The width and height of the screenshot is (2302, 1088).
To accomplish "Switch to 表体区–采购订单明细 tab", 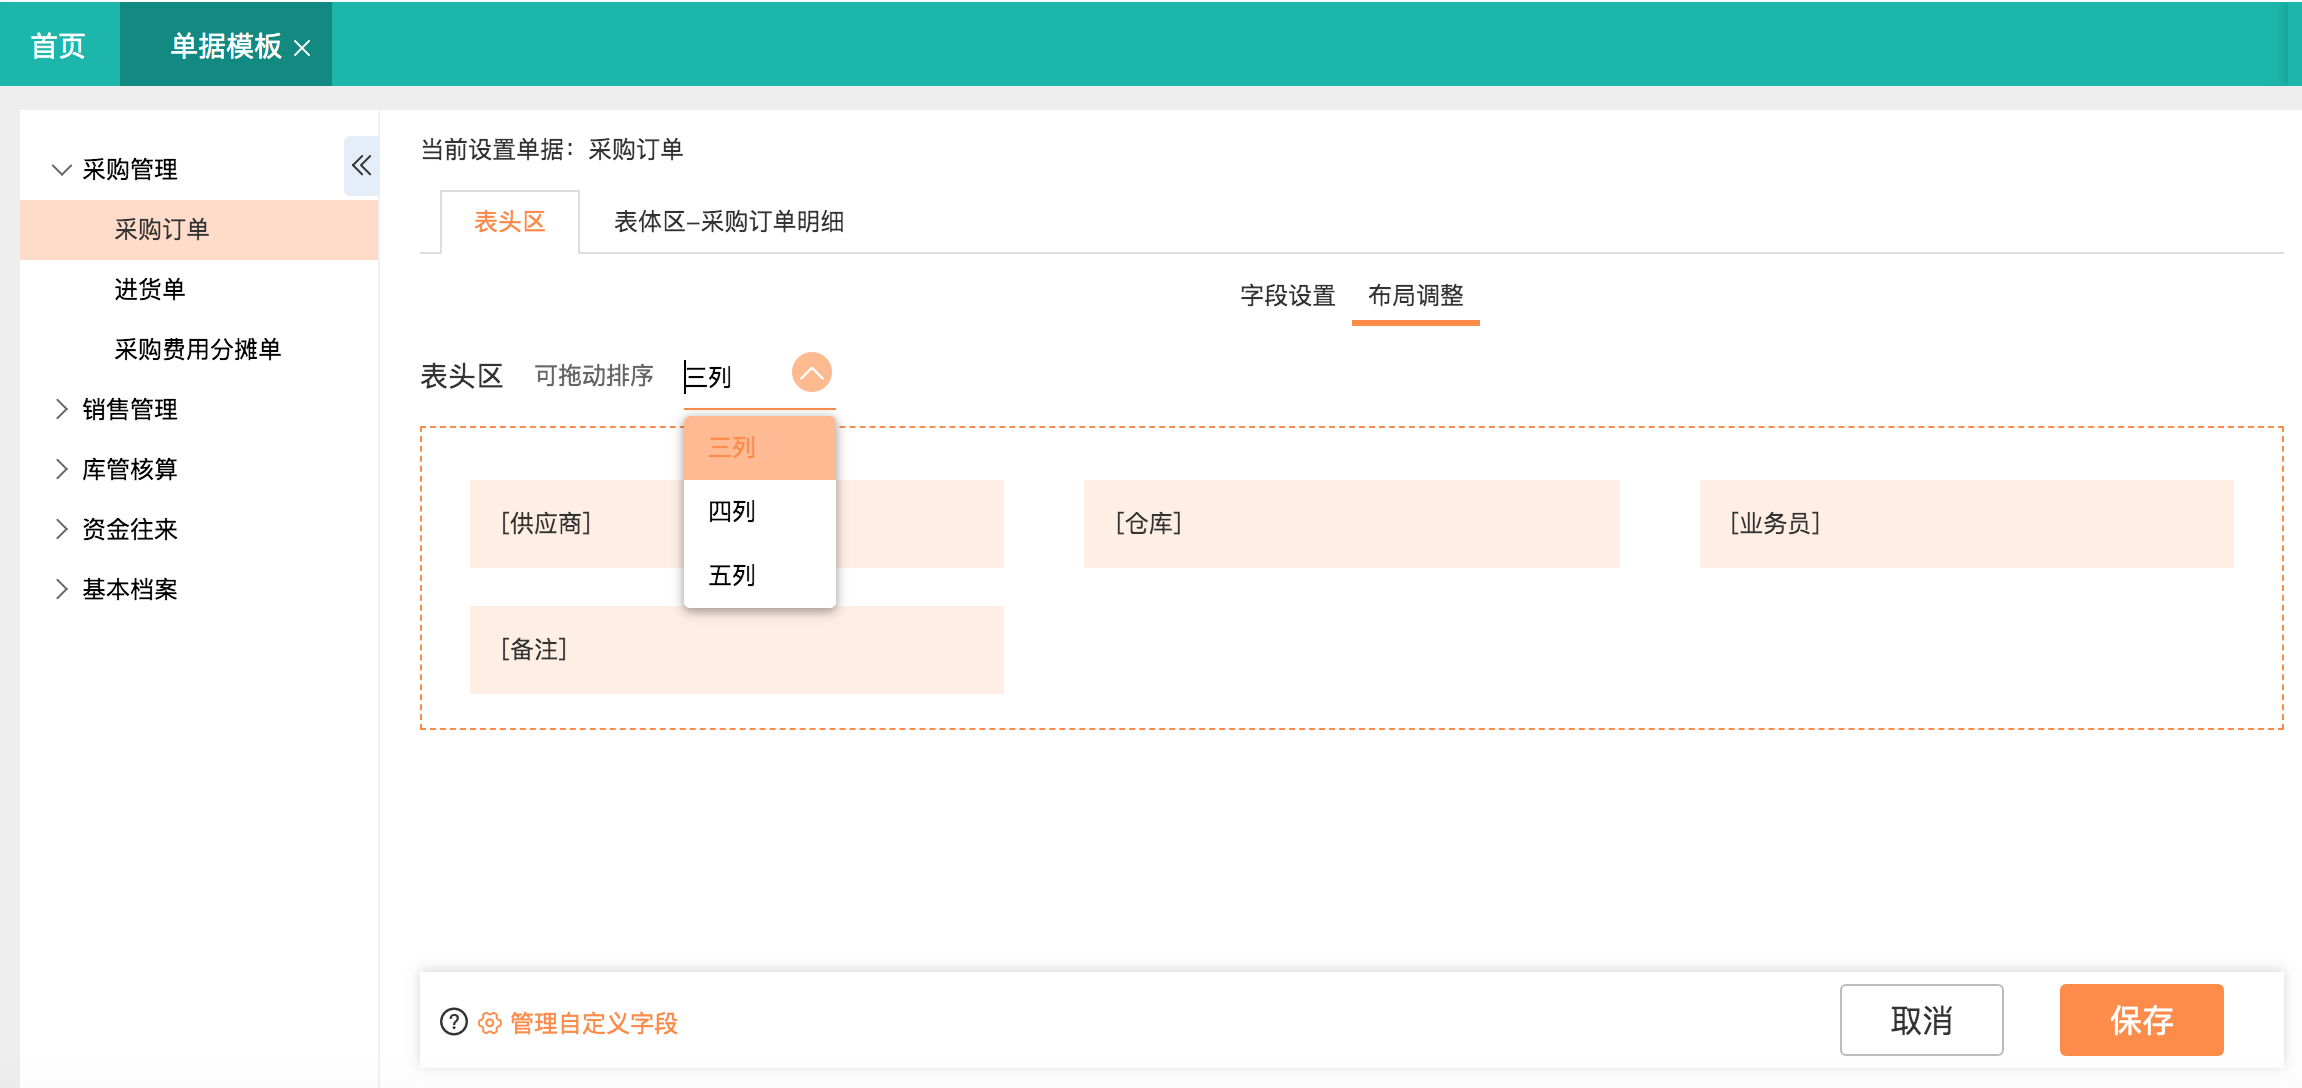I will [728, 222].
